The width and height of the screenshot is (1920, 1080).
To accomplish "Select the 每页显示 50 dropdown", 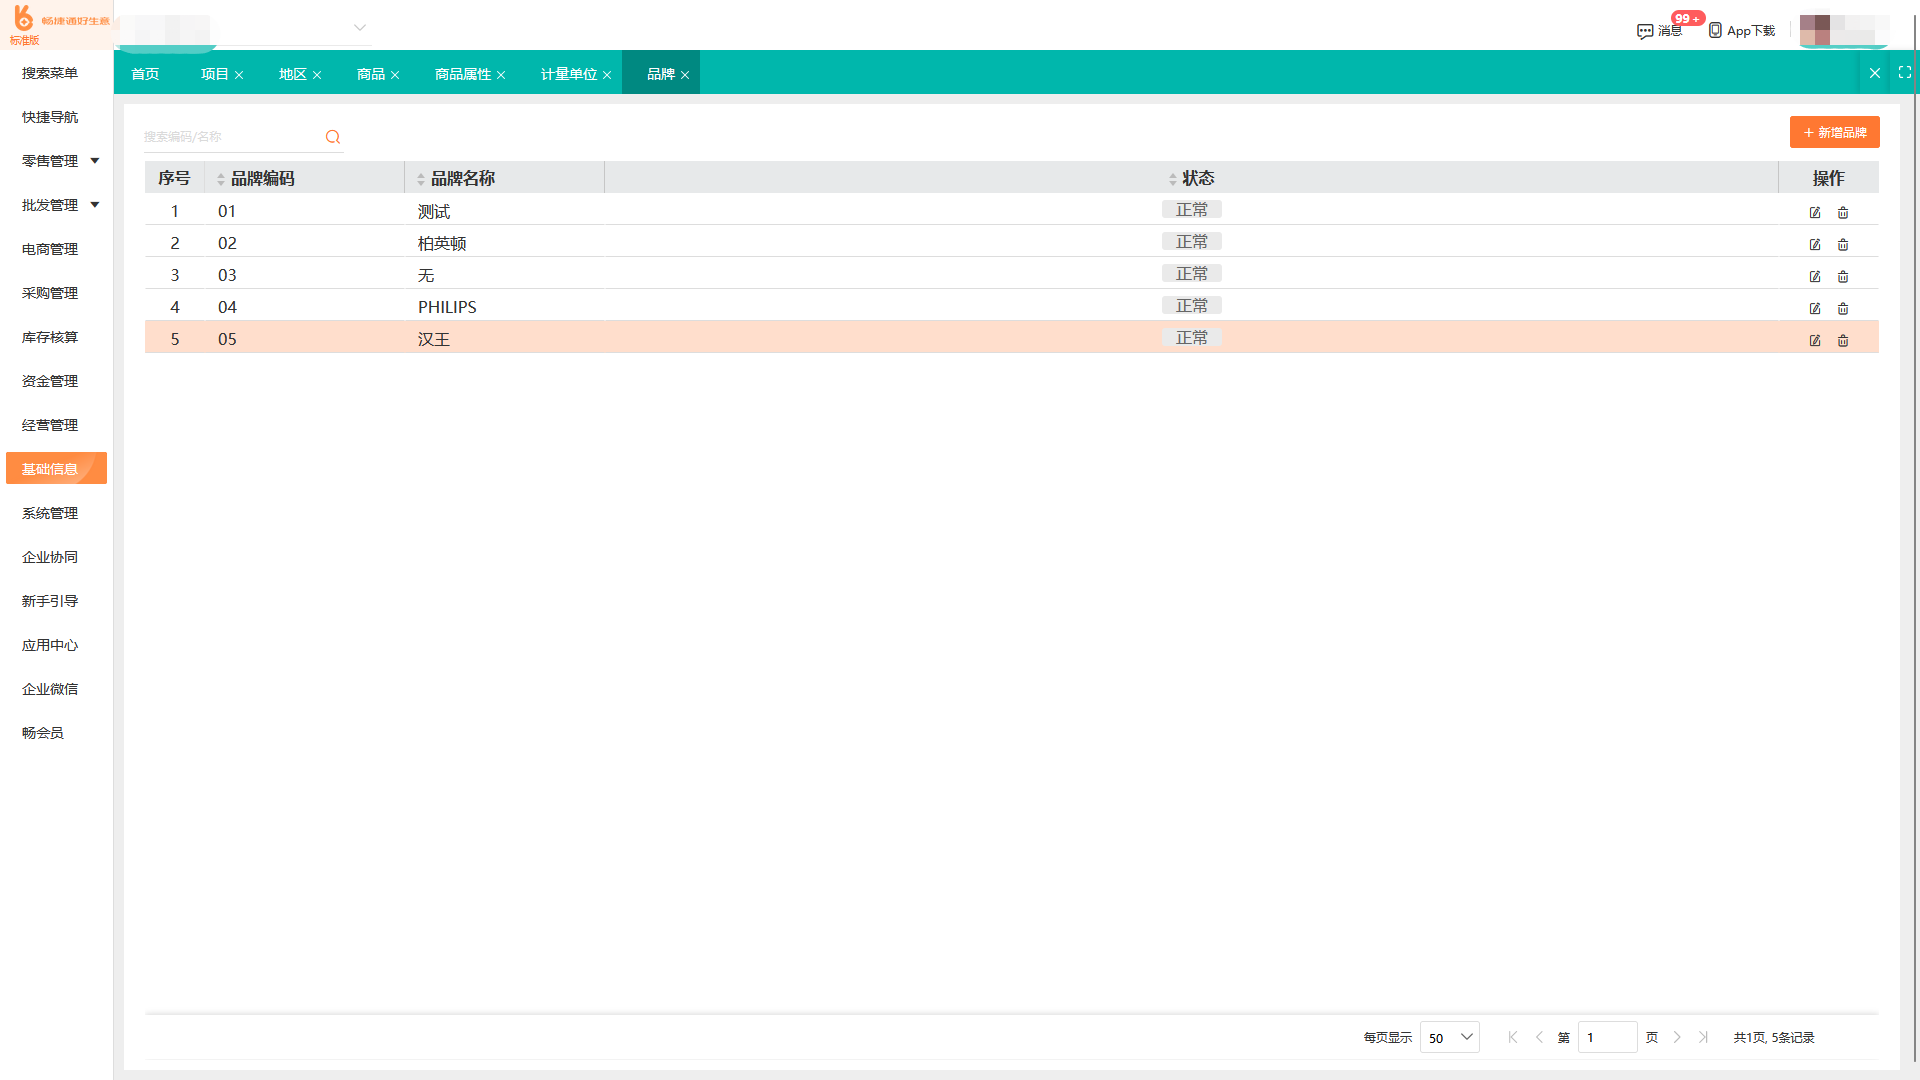I will 1449,1038.
